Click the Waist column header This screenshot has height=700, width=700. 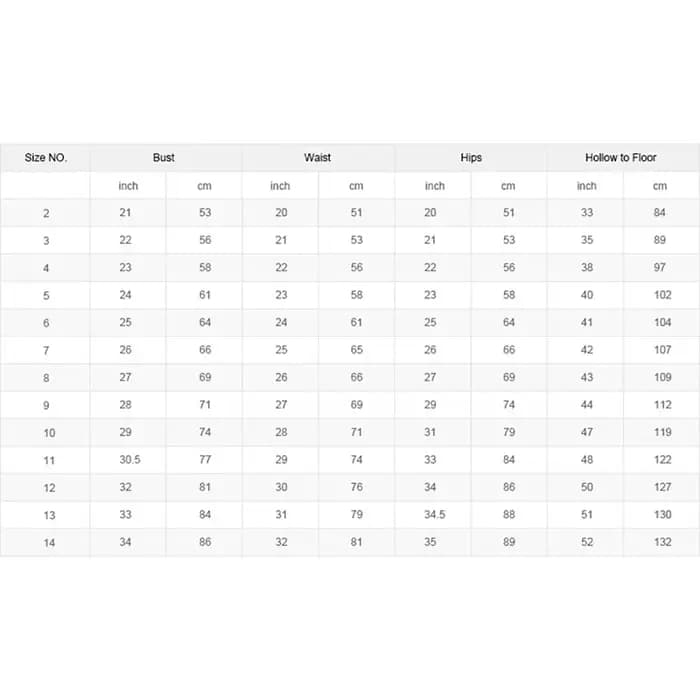(317, 158)
